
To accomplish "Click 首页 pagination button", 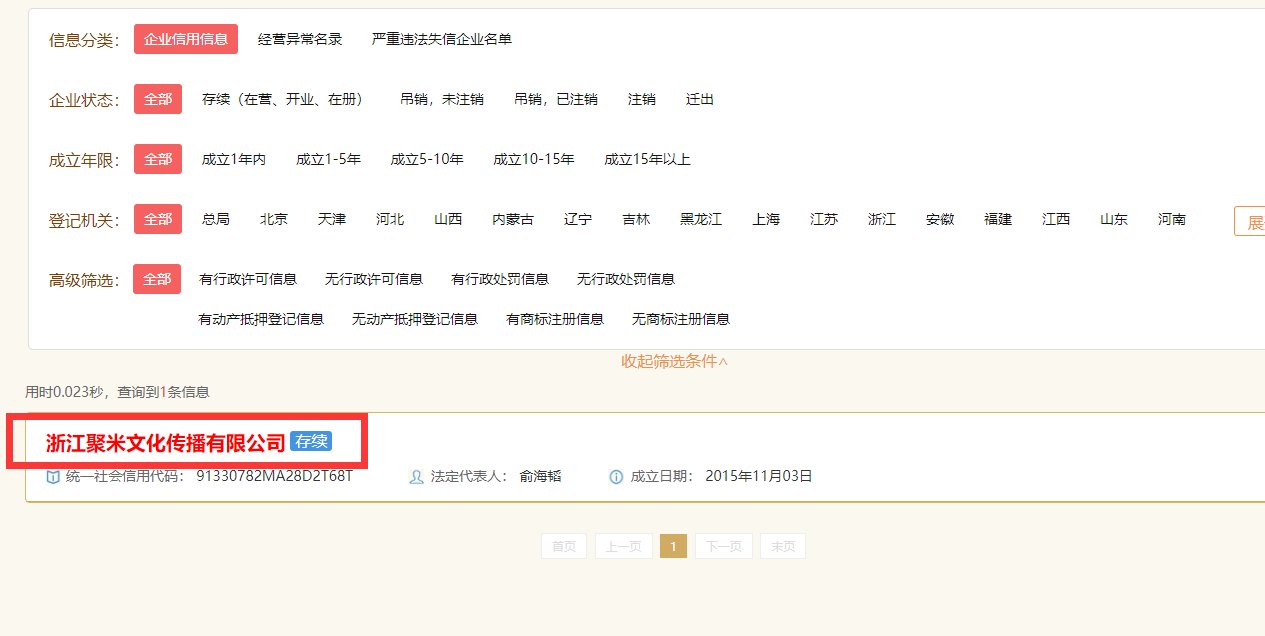I will [x=563, y=546].
